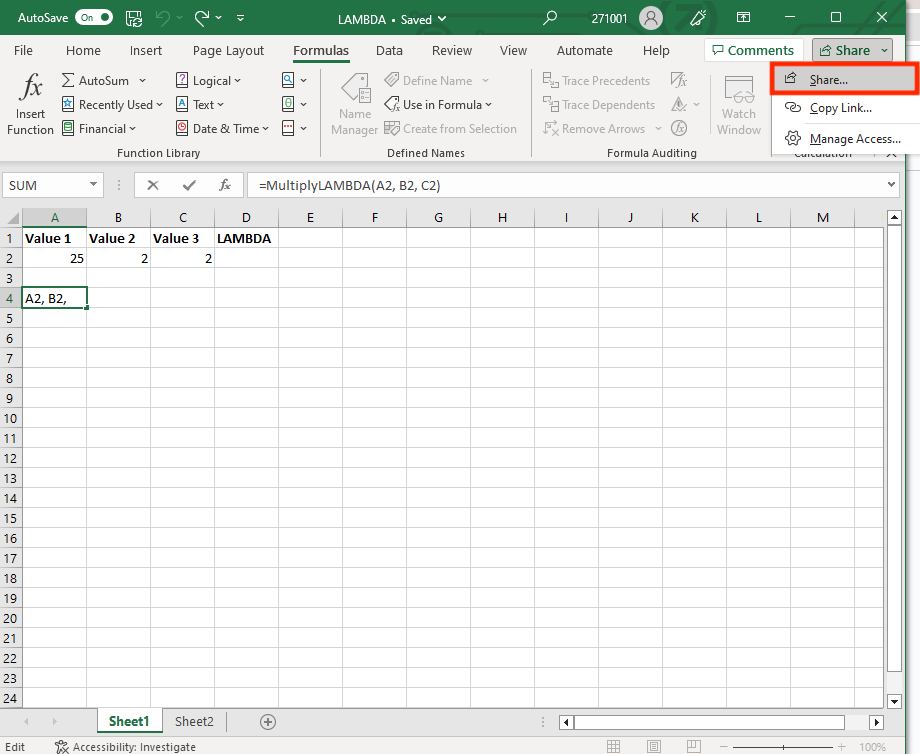Open the Logical functions icon
This screenshot has width=920, height=754.
182,80
